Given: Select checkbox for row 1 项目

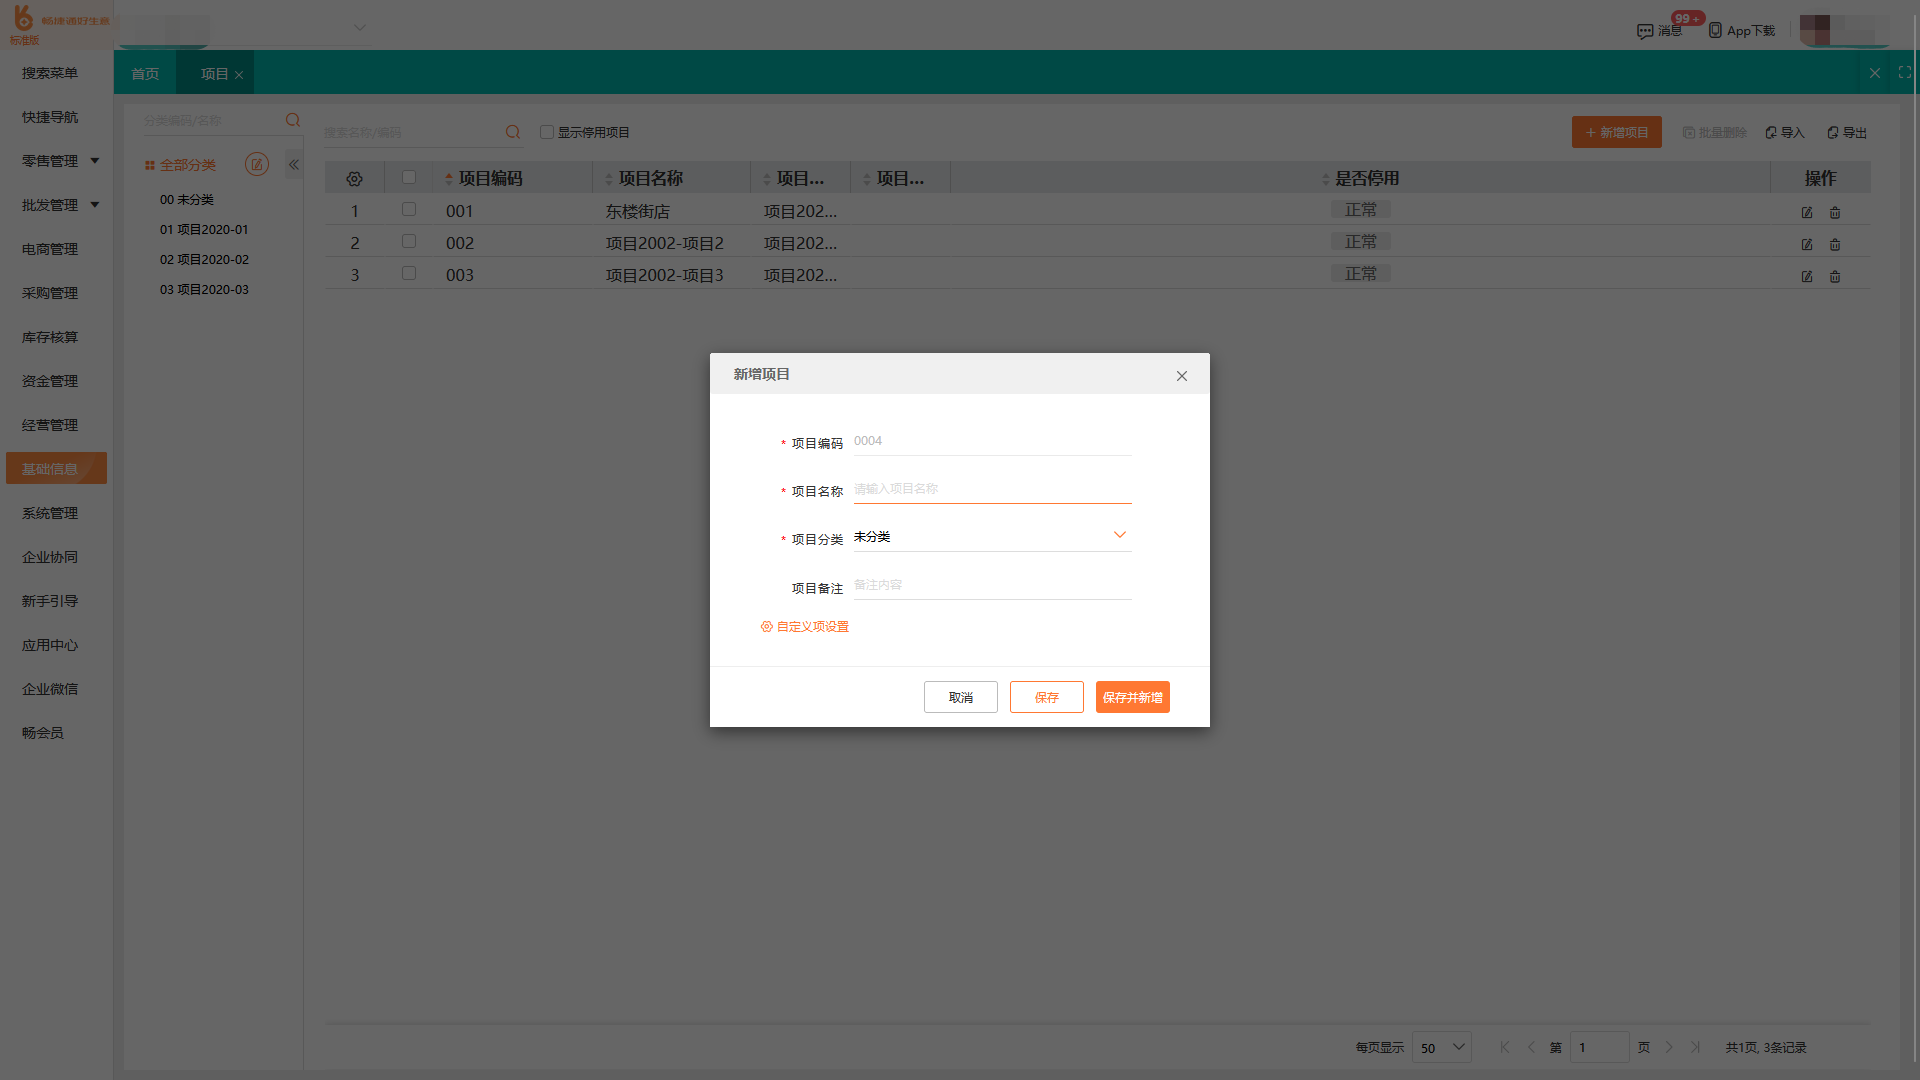Looking at the screenshot, I should pos(409,208).
